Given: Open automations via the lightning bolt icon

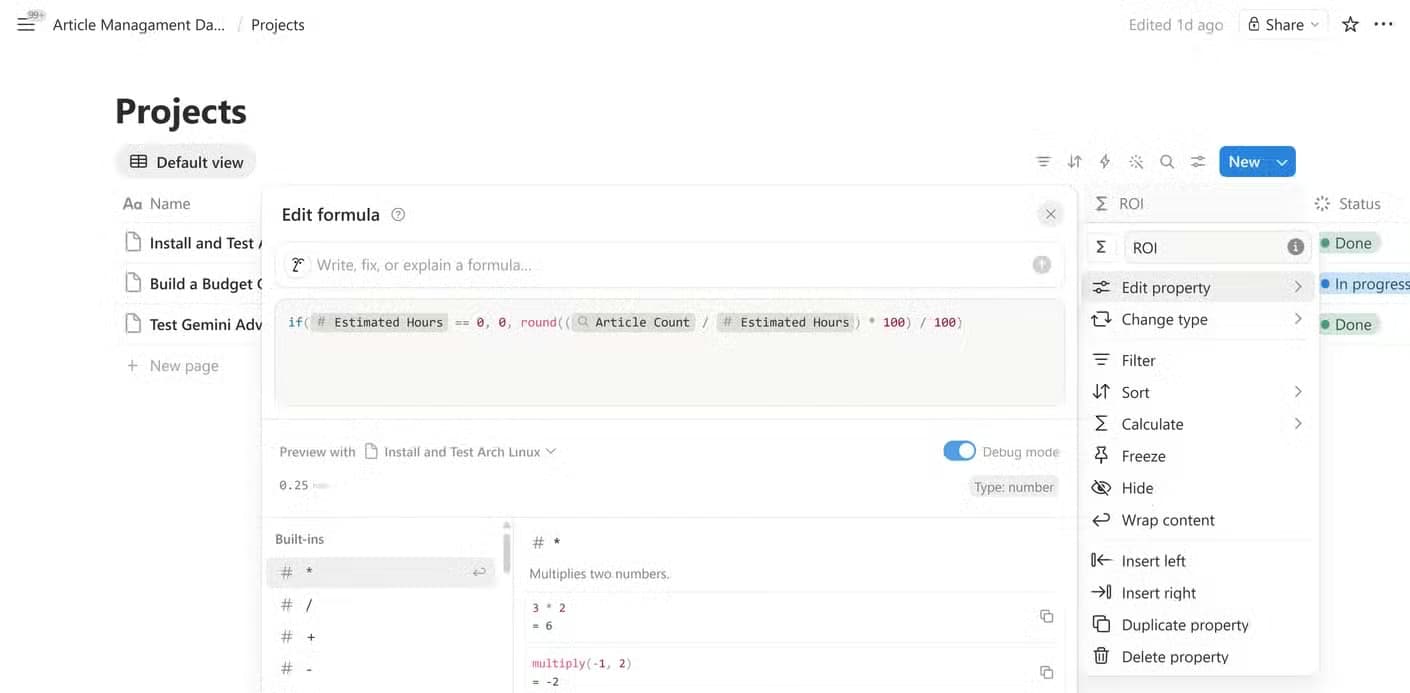Looking at the screenshot, I should [x=1105, y=162].
